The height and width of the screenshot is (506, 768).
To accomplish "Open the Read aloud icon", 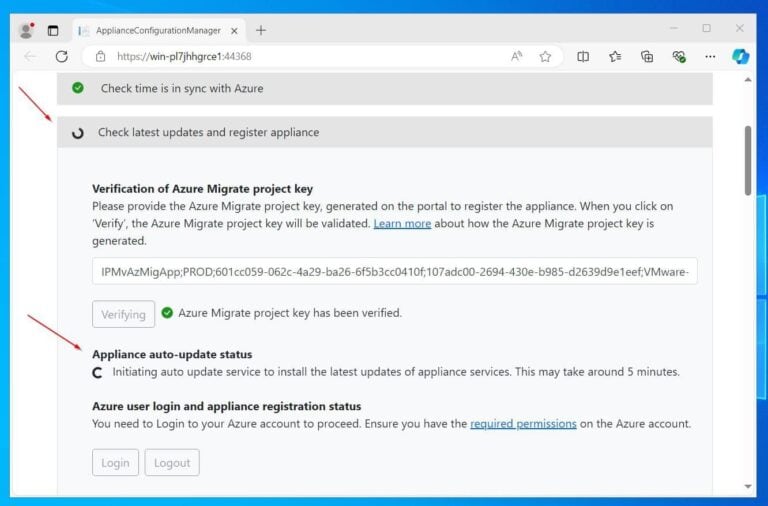I will tap(516, 56).
